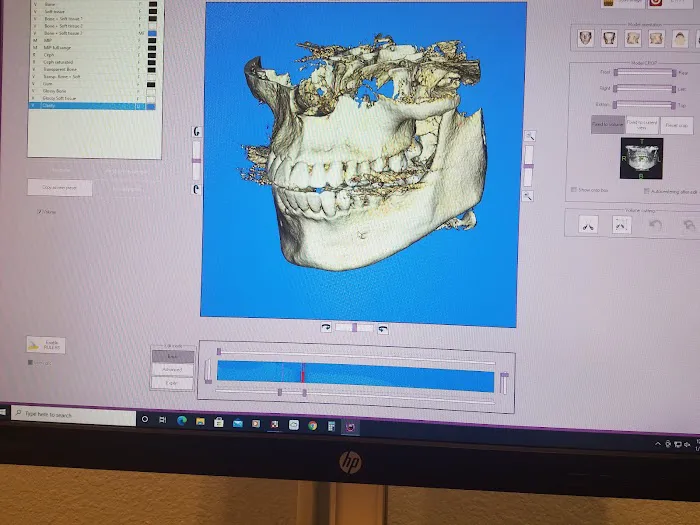The image size is (700, 525).
Task: Click the red marker in histogram bar
Action: tap(302, 372)
